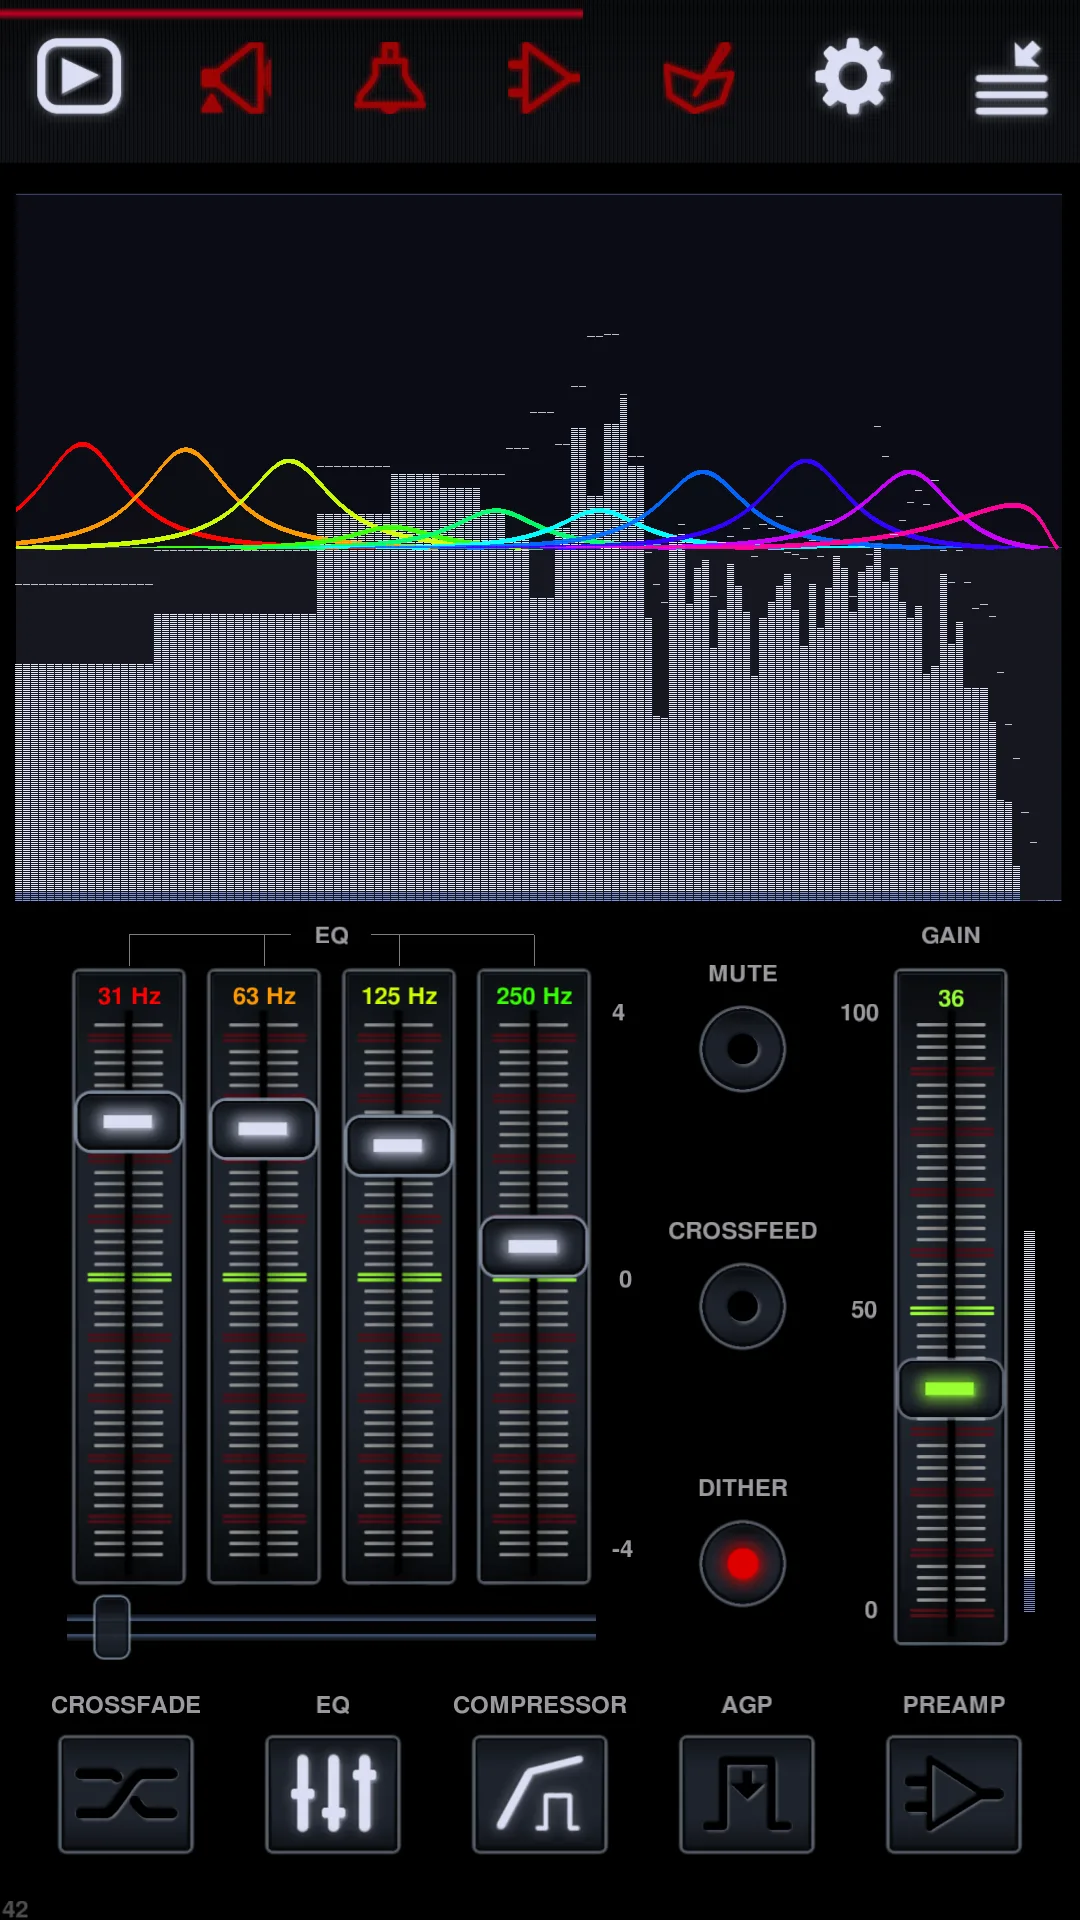This screenshot has width=1080, height=1920.
Task: Open the EQ sliders section button
Action: point(333,1794)
